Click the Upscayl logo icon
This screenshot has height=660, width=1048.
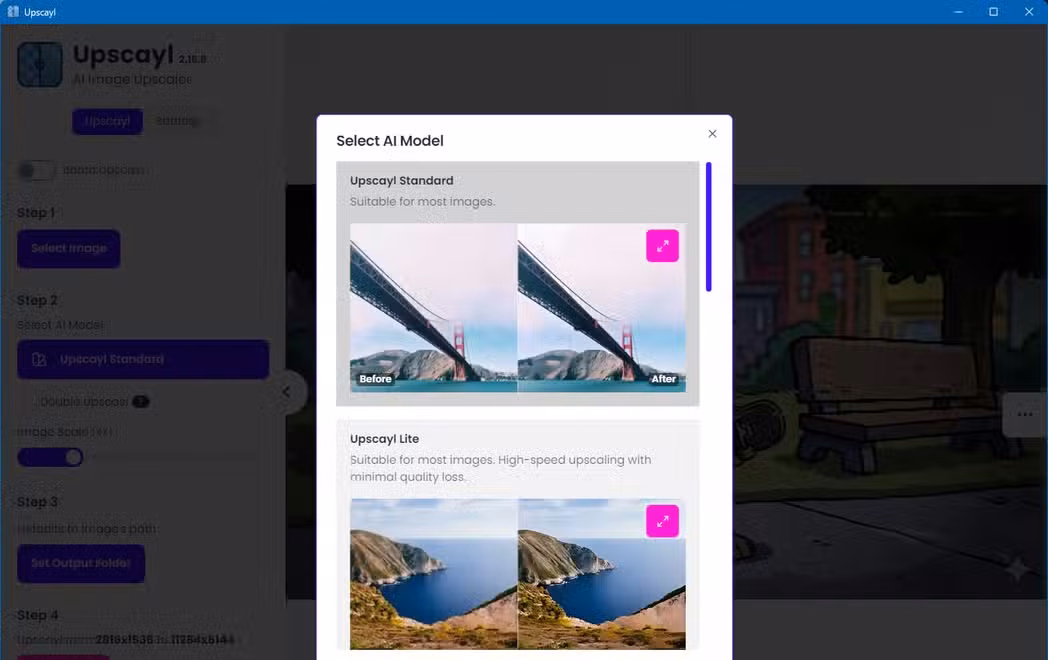point(40,65)
